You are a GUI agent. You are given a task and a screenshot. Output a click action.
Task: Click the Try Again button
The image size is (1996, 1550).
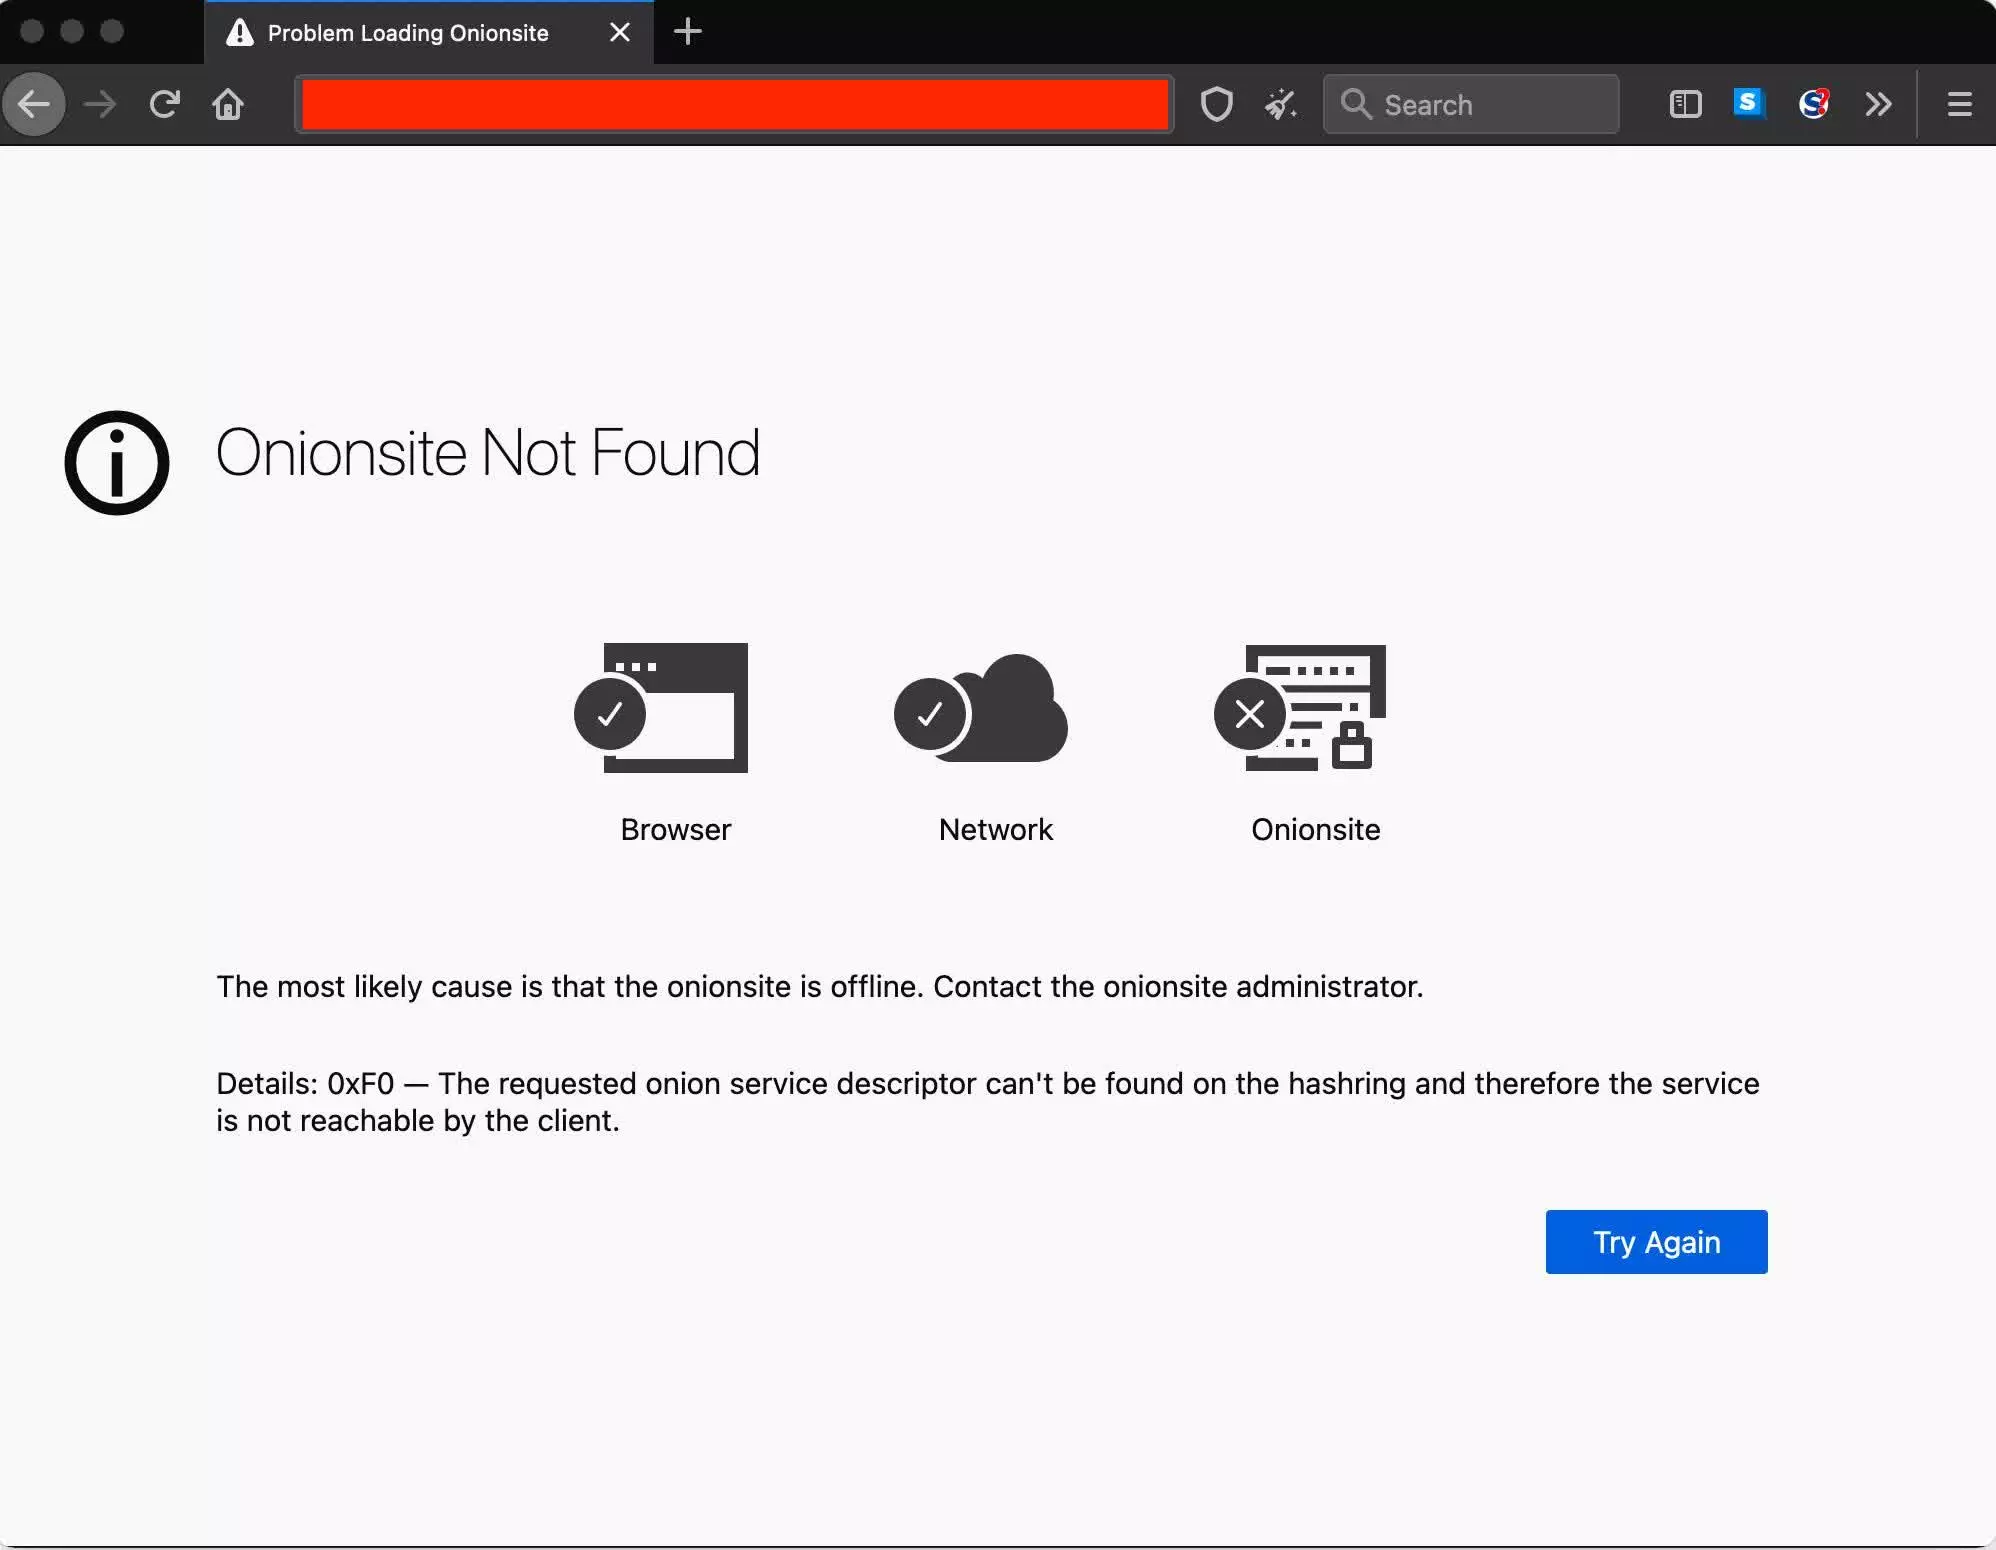[1654, 1241]
